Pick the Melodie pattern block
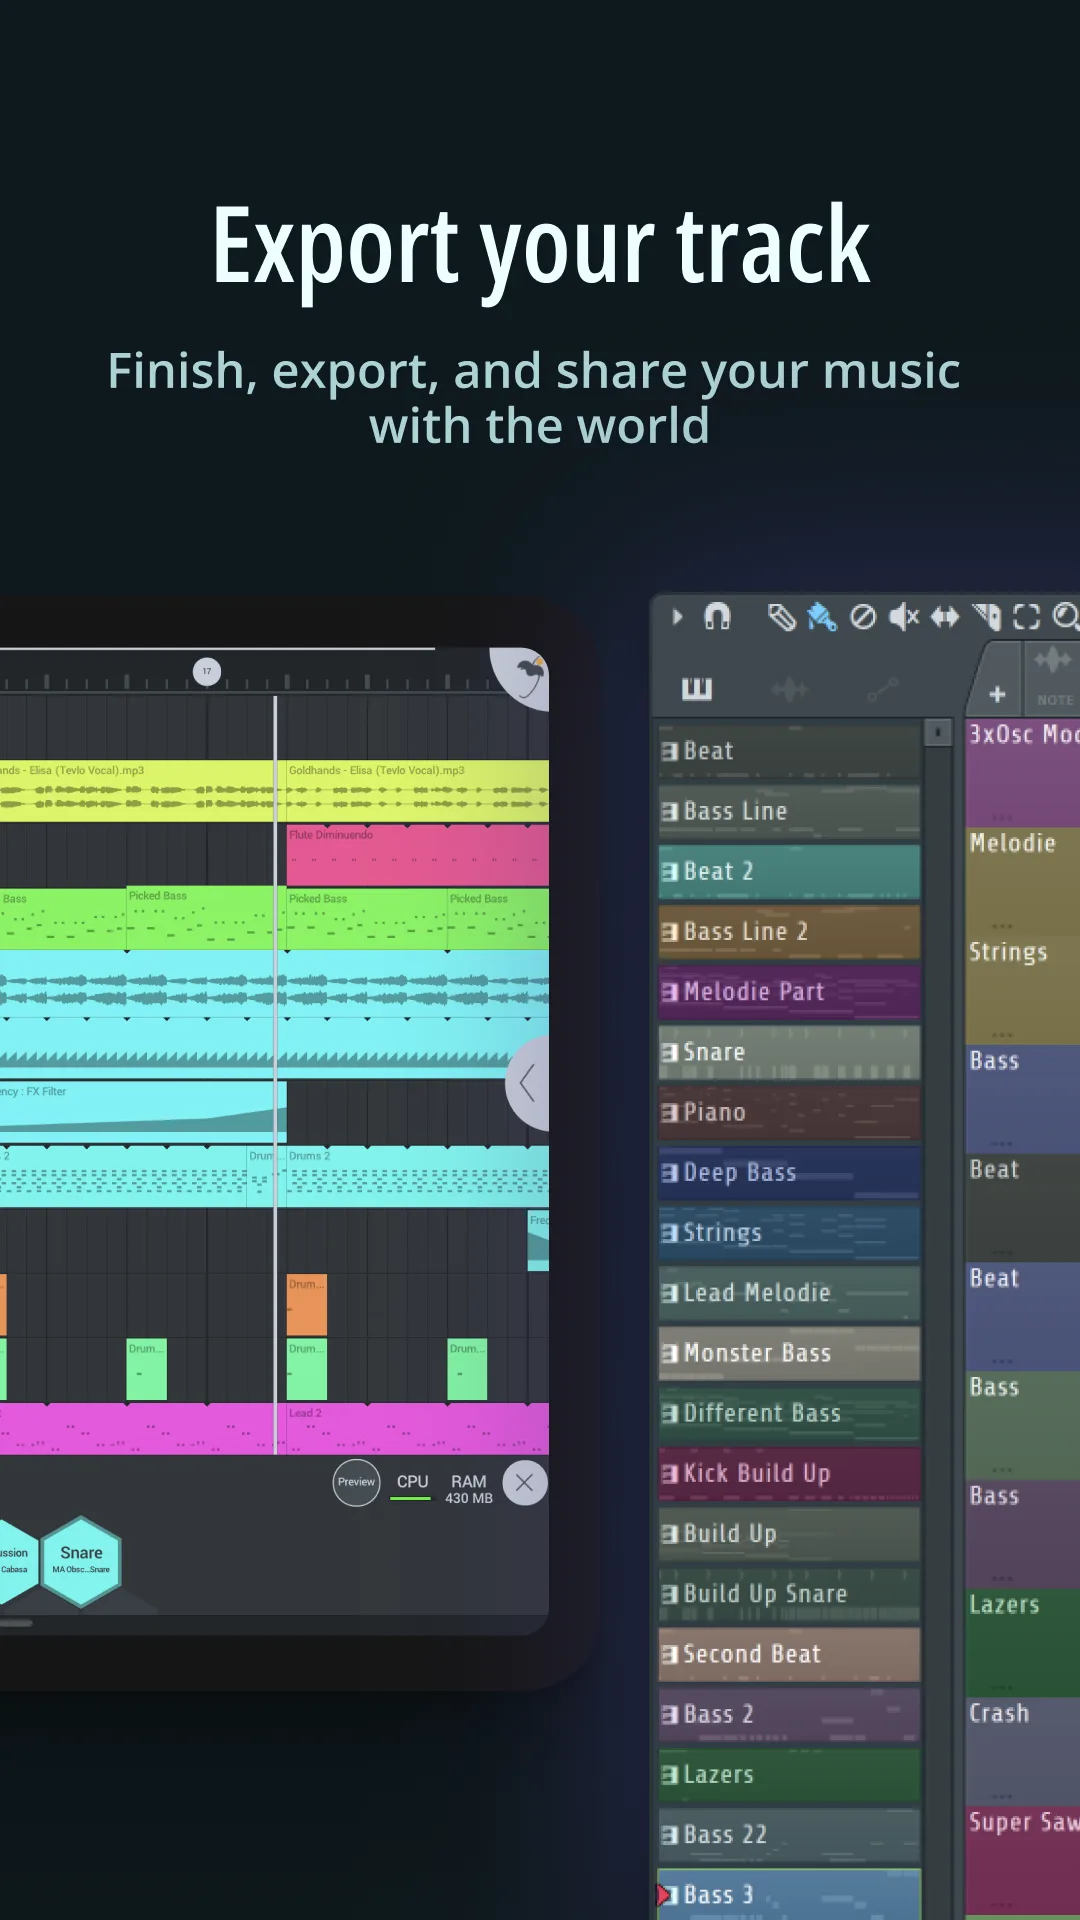The height and width of the screenshot is (1920, 1080). pos(1022,881)
